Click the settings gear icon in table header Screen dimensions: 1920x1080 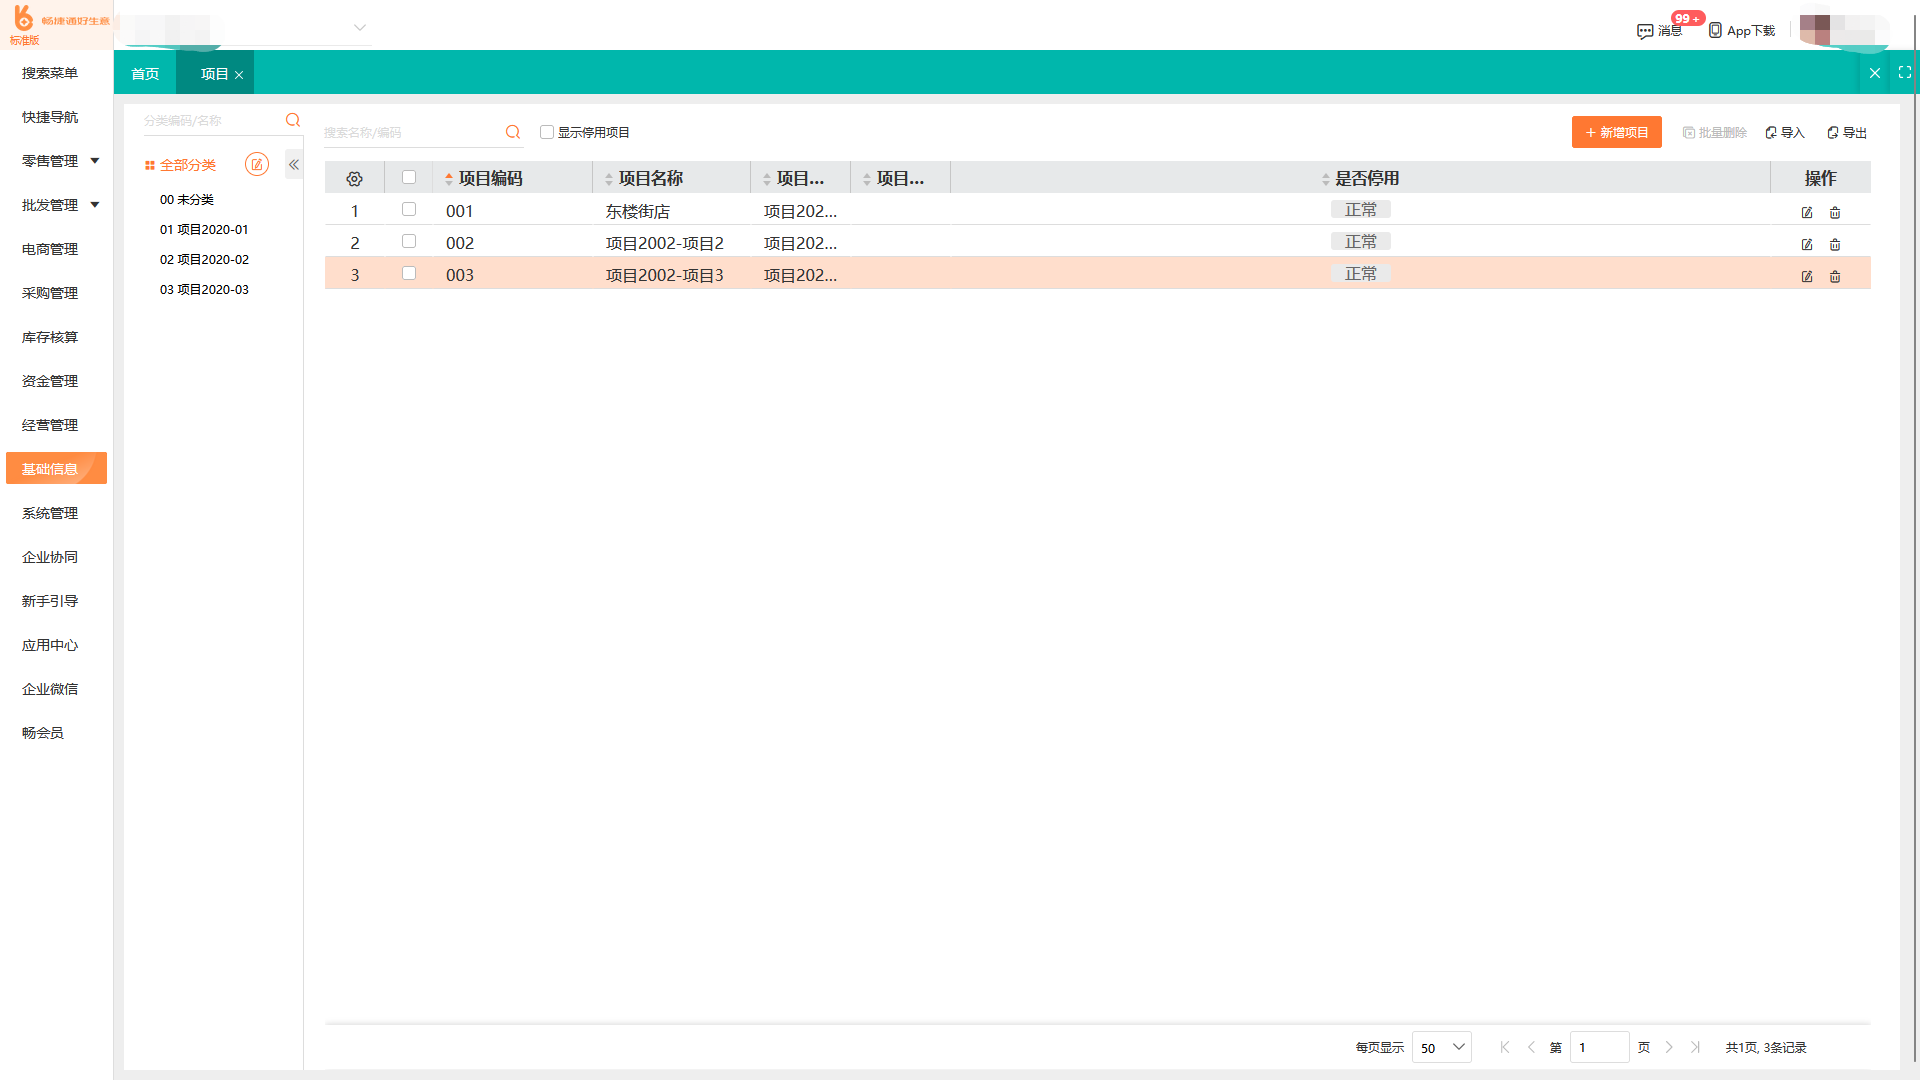(x=353, y=178)
